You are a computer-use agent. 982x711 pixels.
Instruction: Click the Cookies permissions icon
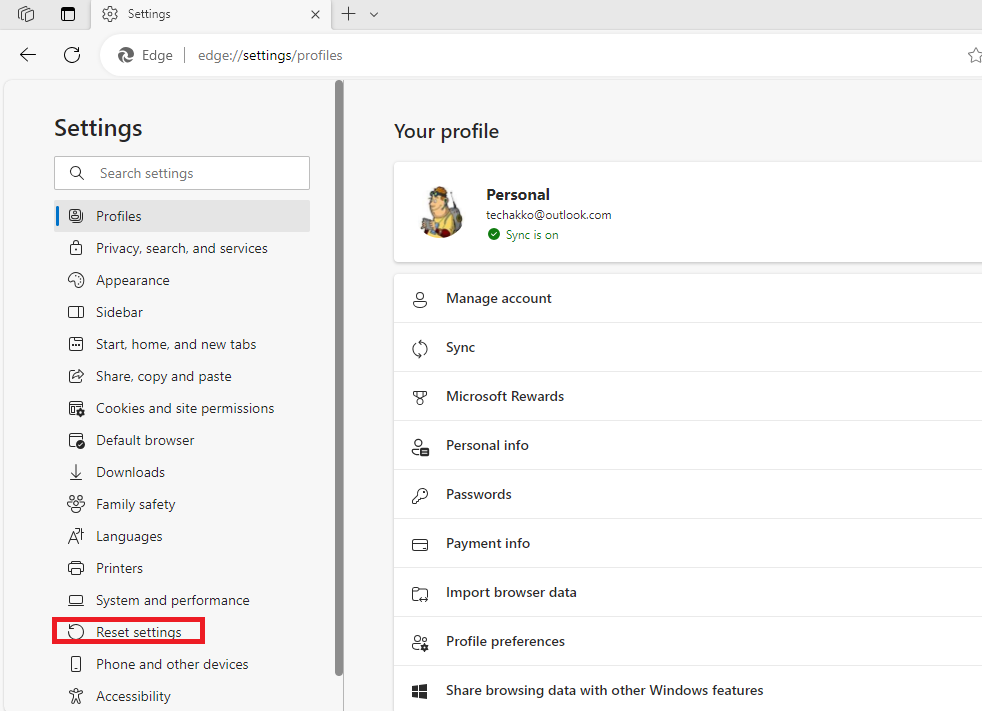tap(76, 408)
